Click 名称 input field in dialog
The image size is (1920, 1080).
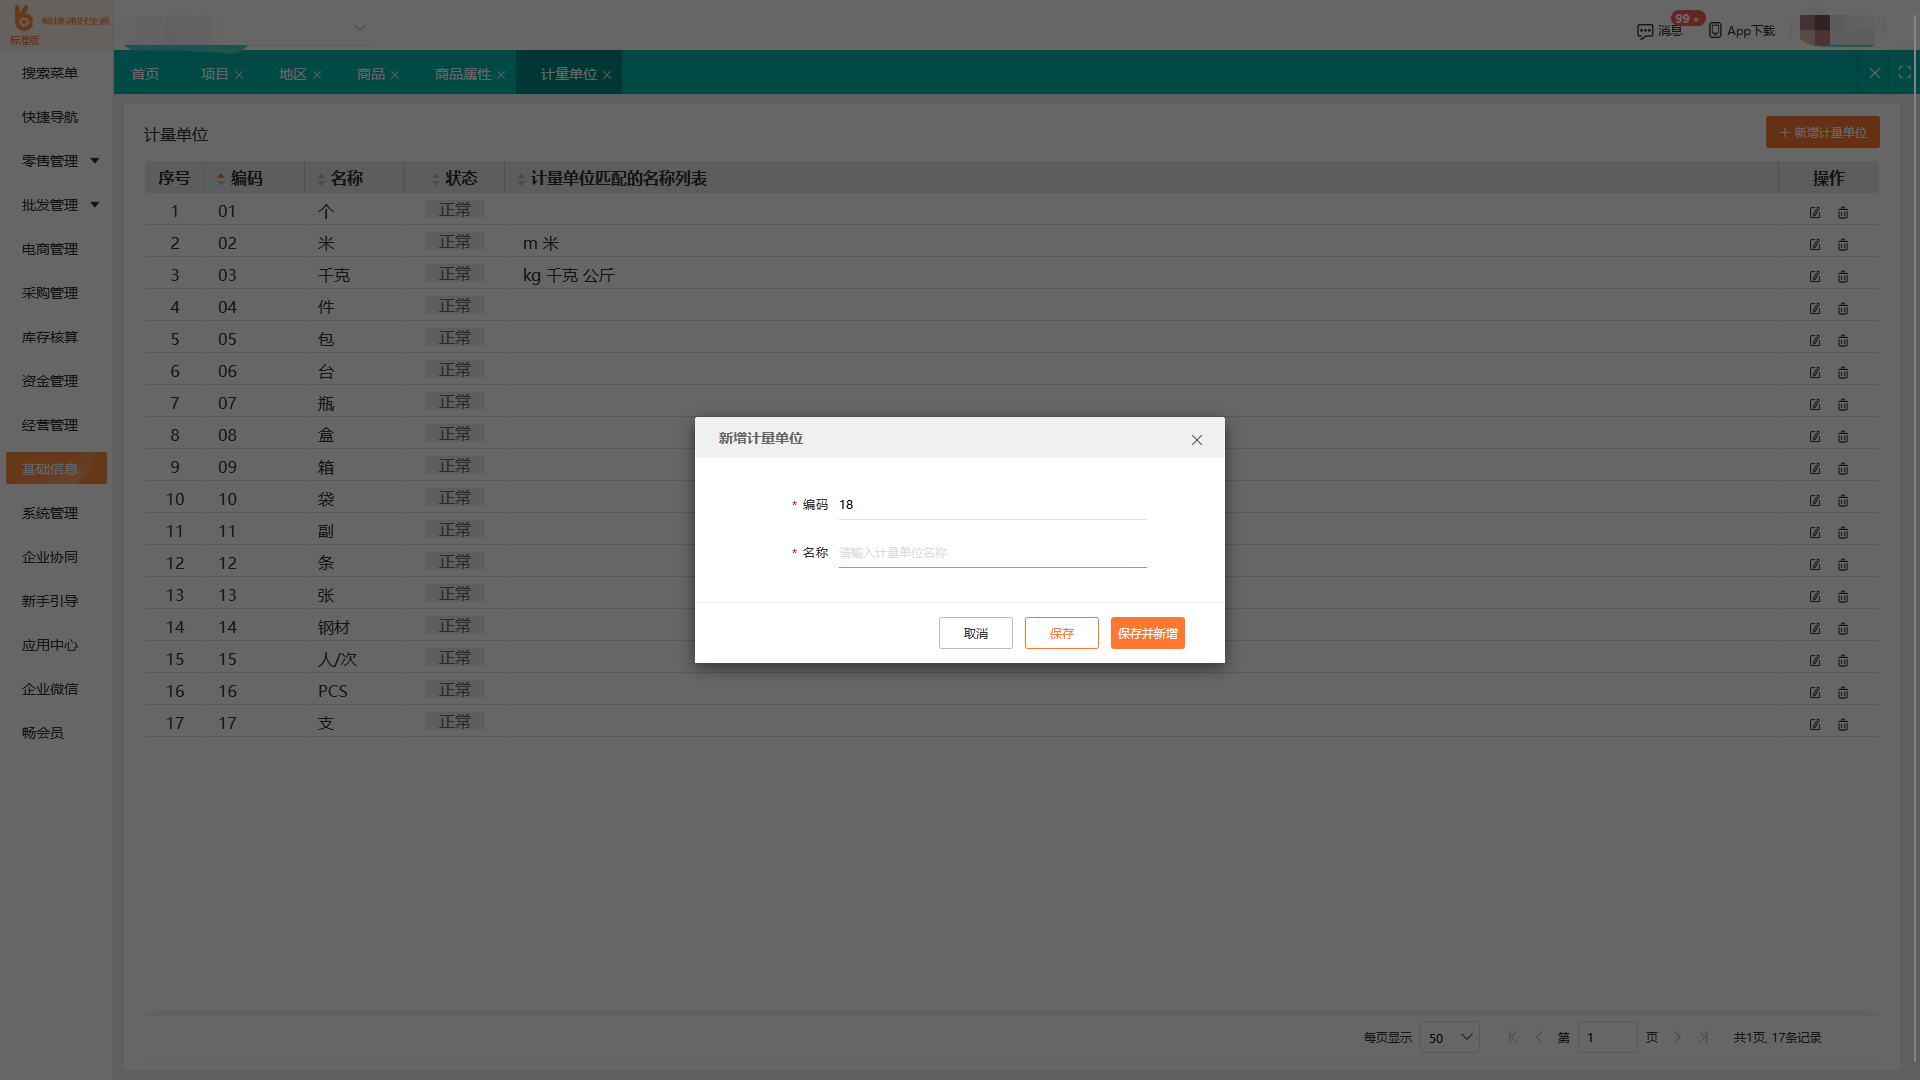point(992,551)
